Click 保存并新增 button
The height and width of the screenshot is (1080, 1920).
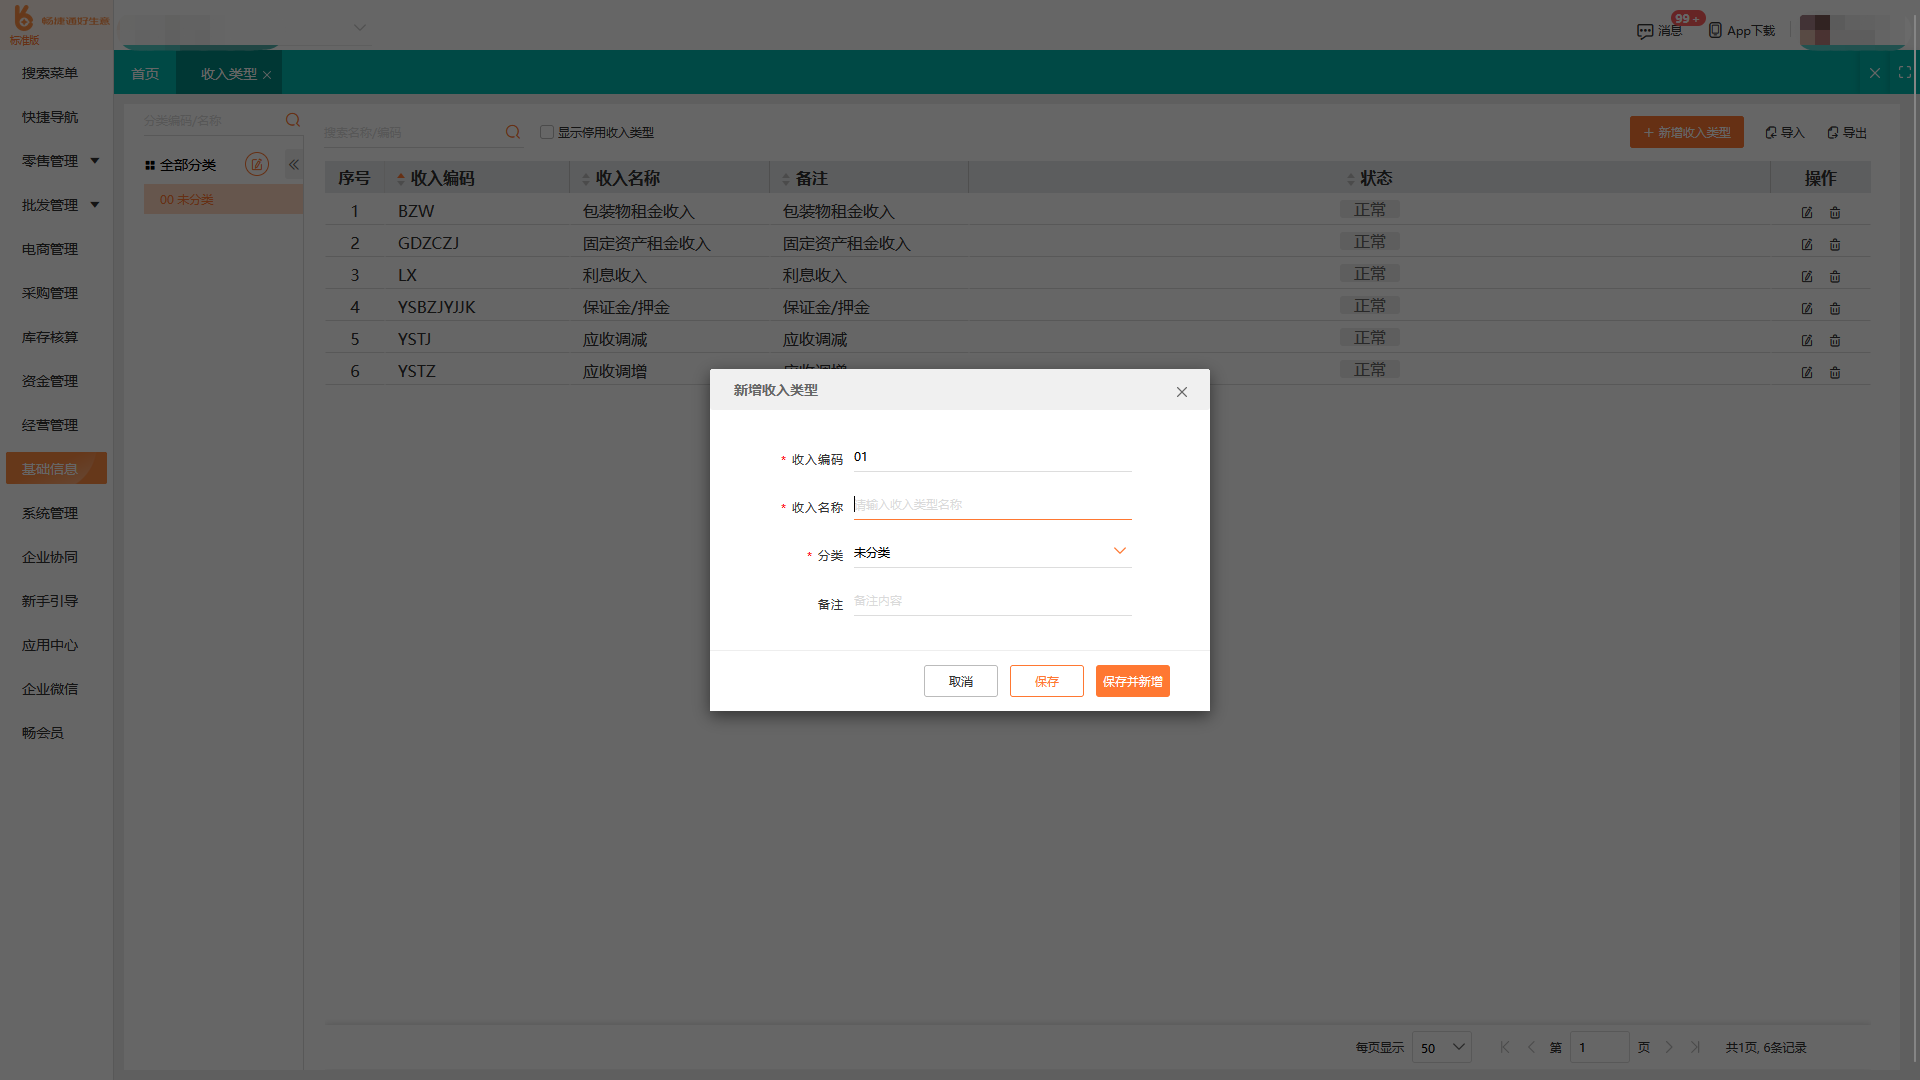pos(1133,680)
